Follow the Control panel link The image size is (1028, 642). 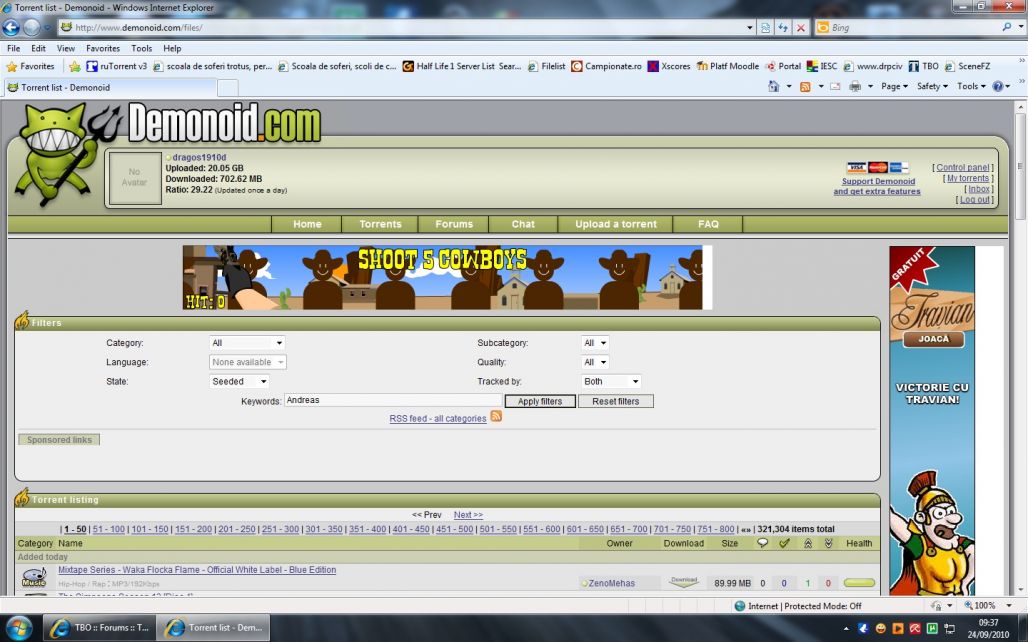click(x=962, y=168)
